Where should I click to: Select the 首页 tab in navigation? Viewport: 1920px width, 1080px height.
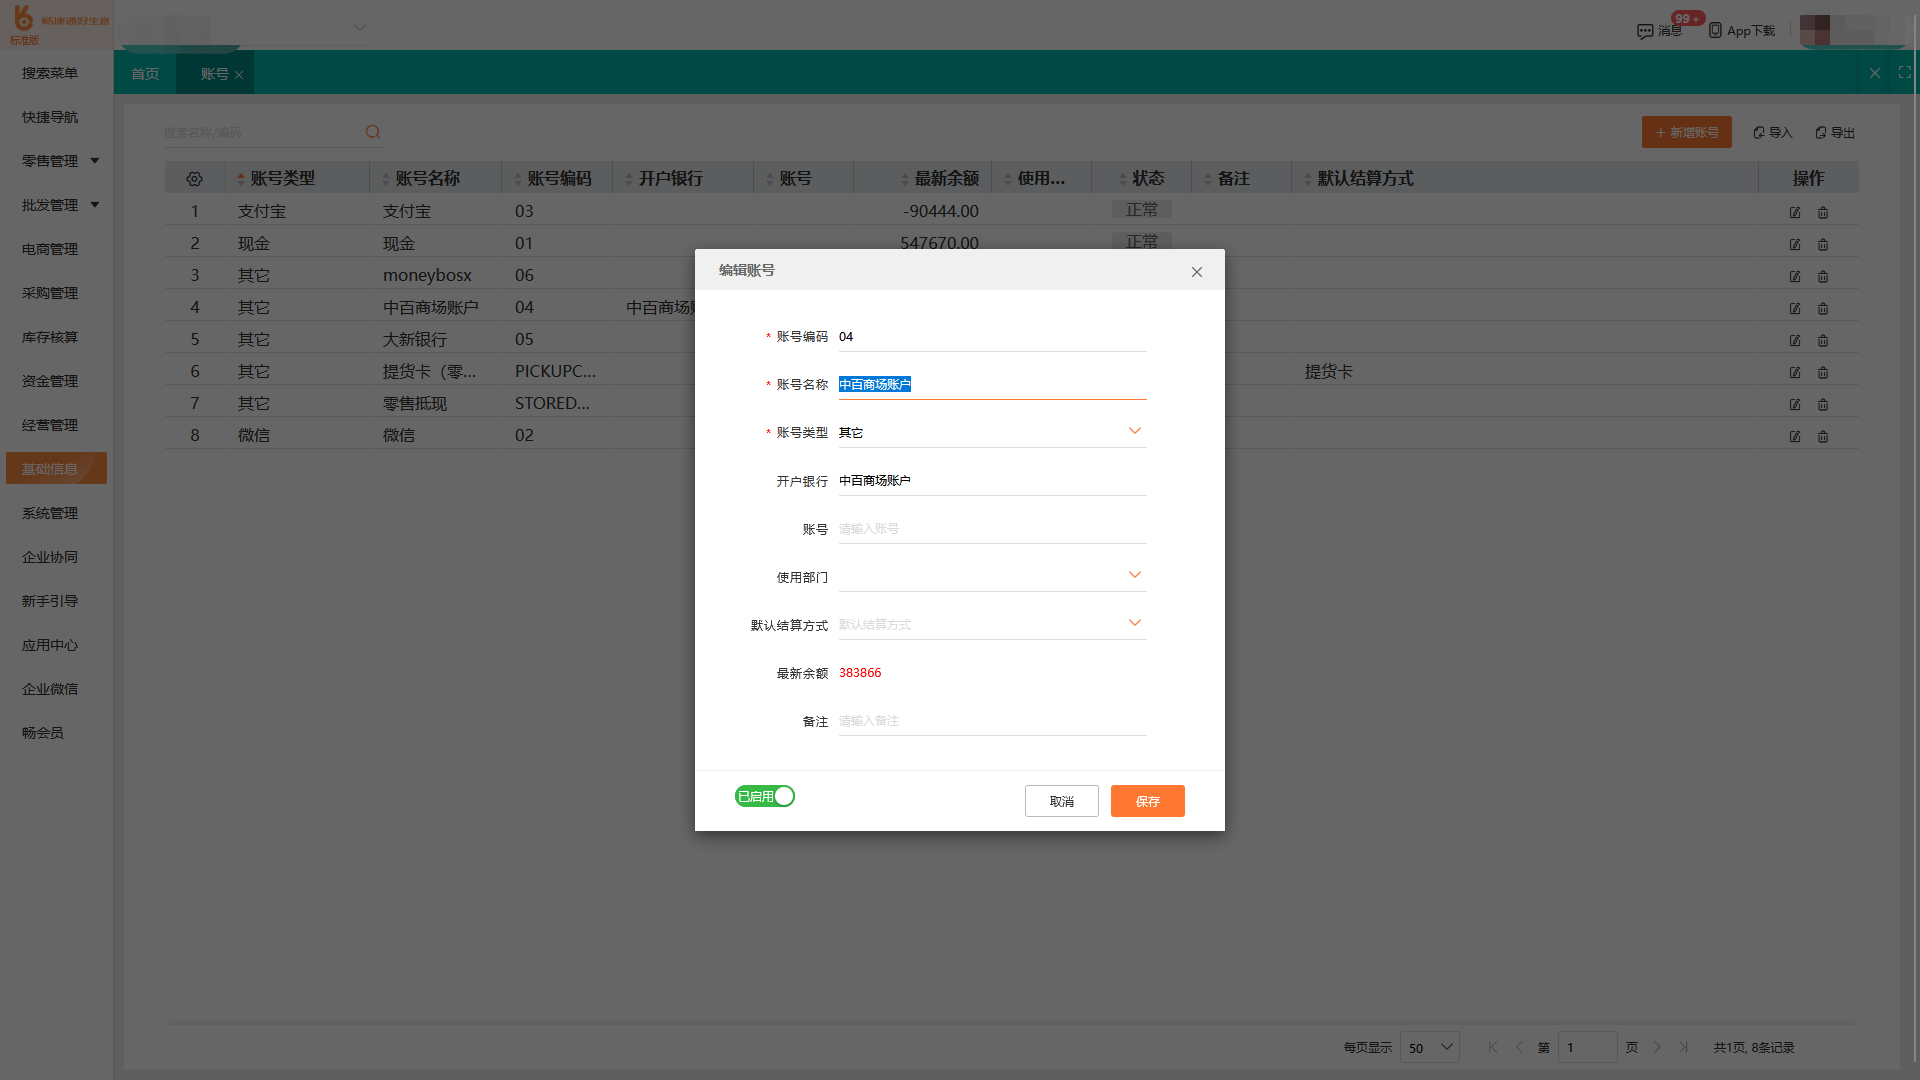pos(144,73)
